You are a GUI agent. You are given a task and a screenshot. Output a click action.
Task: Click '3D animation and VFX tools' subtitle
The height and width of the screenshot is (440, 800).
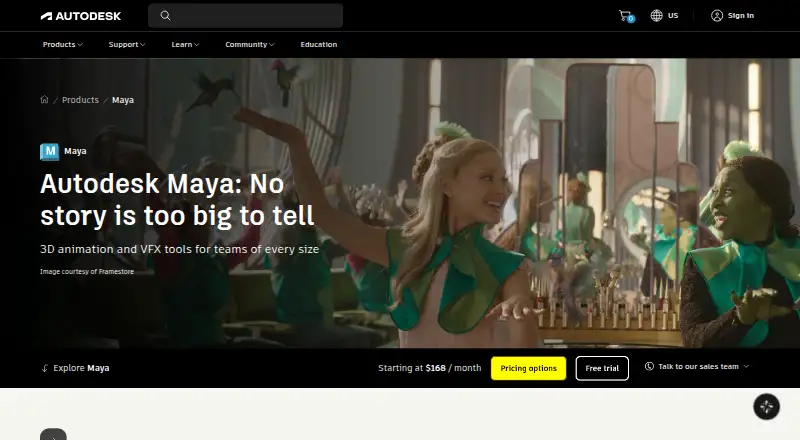coord(180,249)
